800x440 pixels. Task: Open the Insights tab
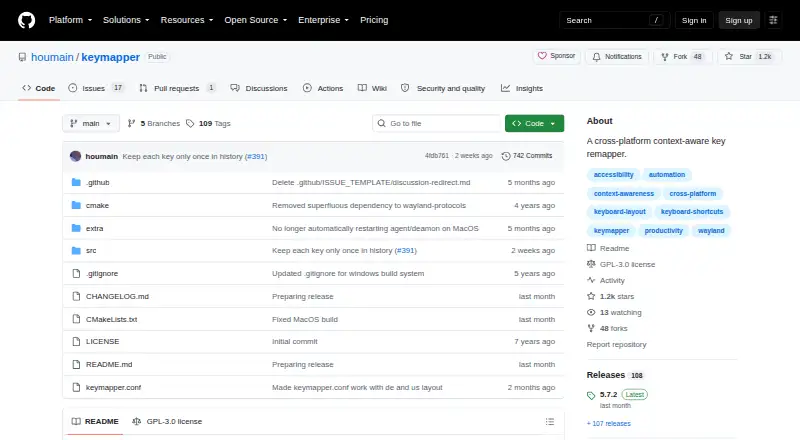pyautogui.click(x=522, y=88)
